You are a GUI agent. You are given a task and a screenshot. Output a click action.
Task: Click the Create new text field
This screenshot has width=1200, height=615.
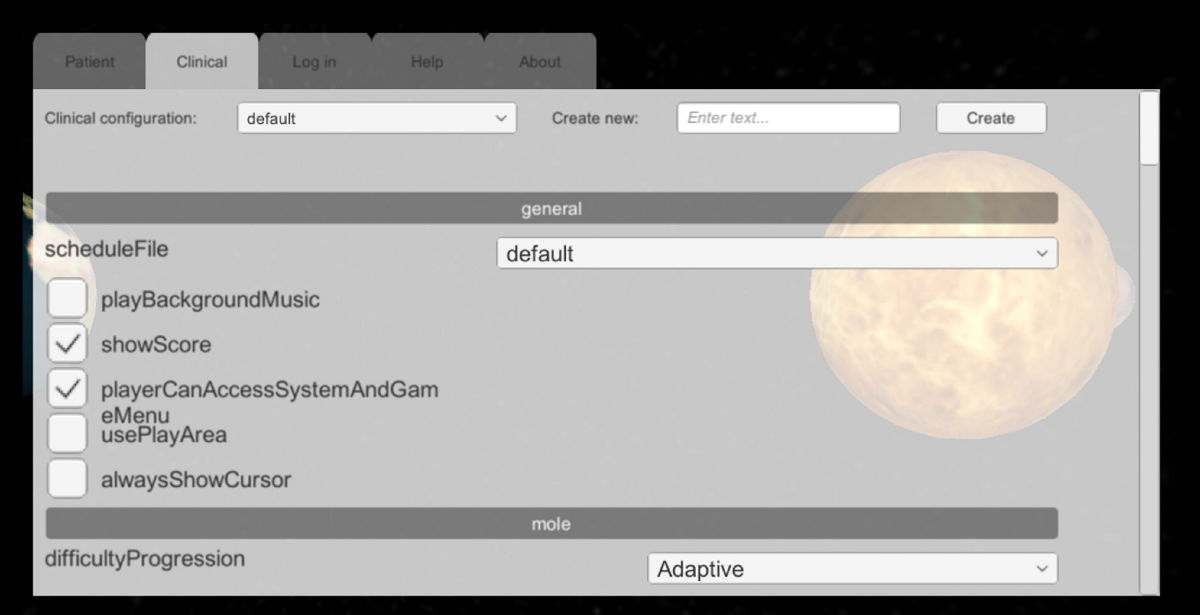coord(788,118)
